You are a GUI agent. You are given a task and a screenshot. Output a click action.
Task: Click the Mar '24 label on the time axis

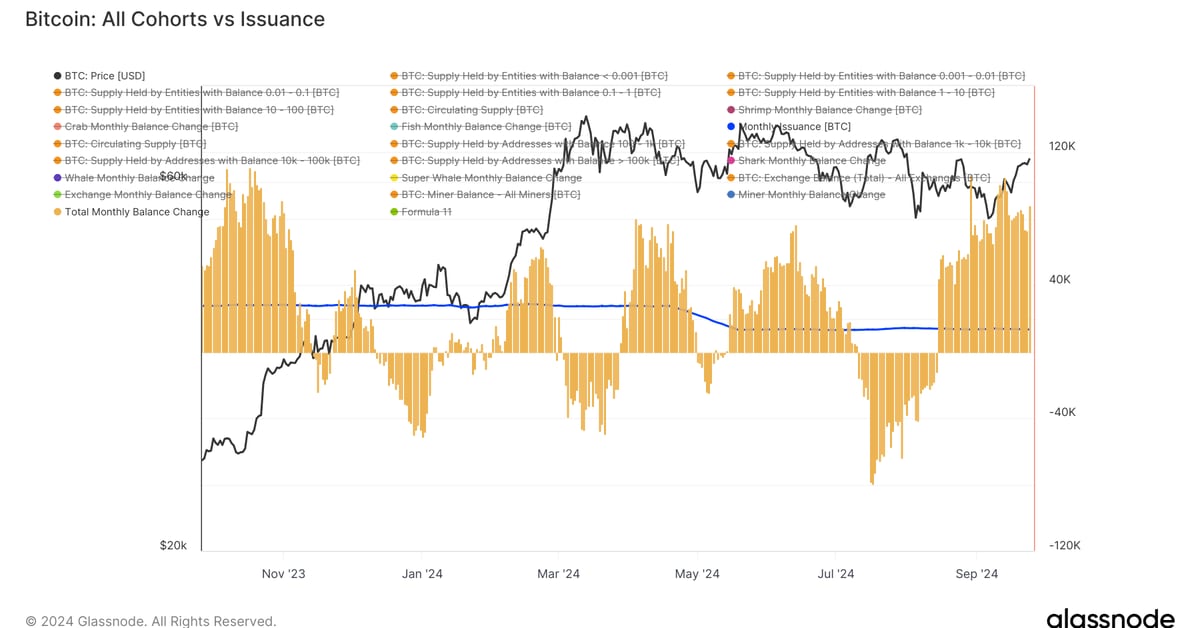coord(559,574)
